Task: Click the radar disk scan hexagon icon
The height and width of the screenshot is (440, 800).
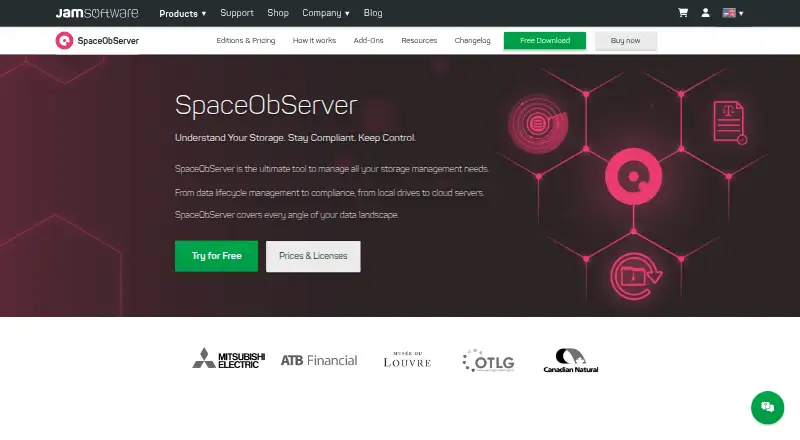Action: [x=538, y=124]
